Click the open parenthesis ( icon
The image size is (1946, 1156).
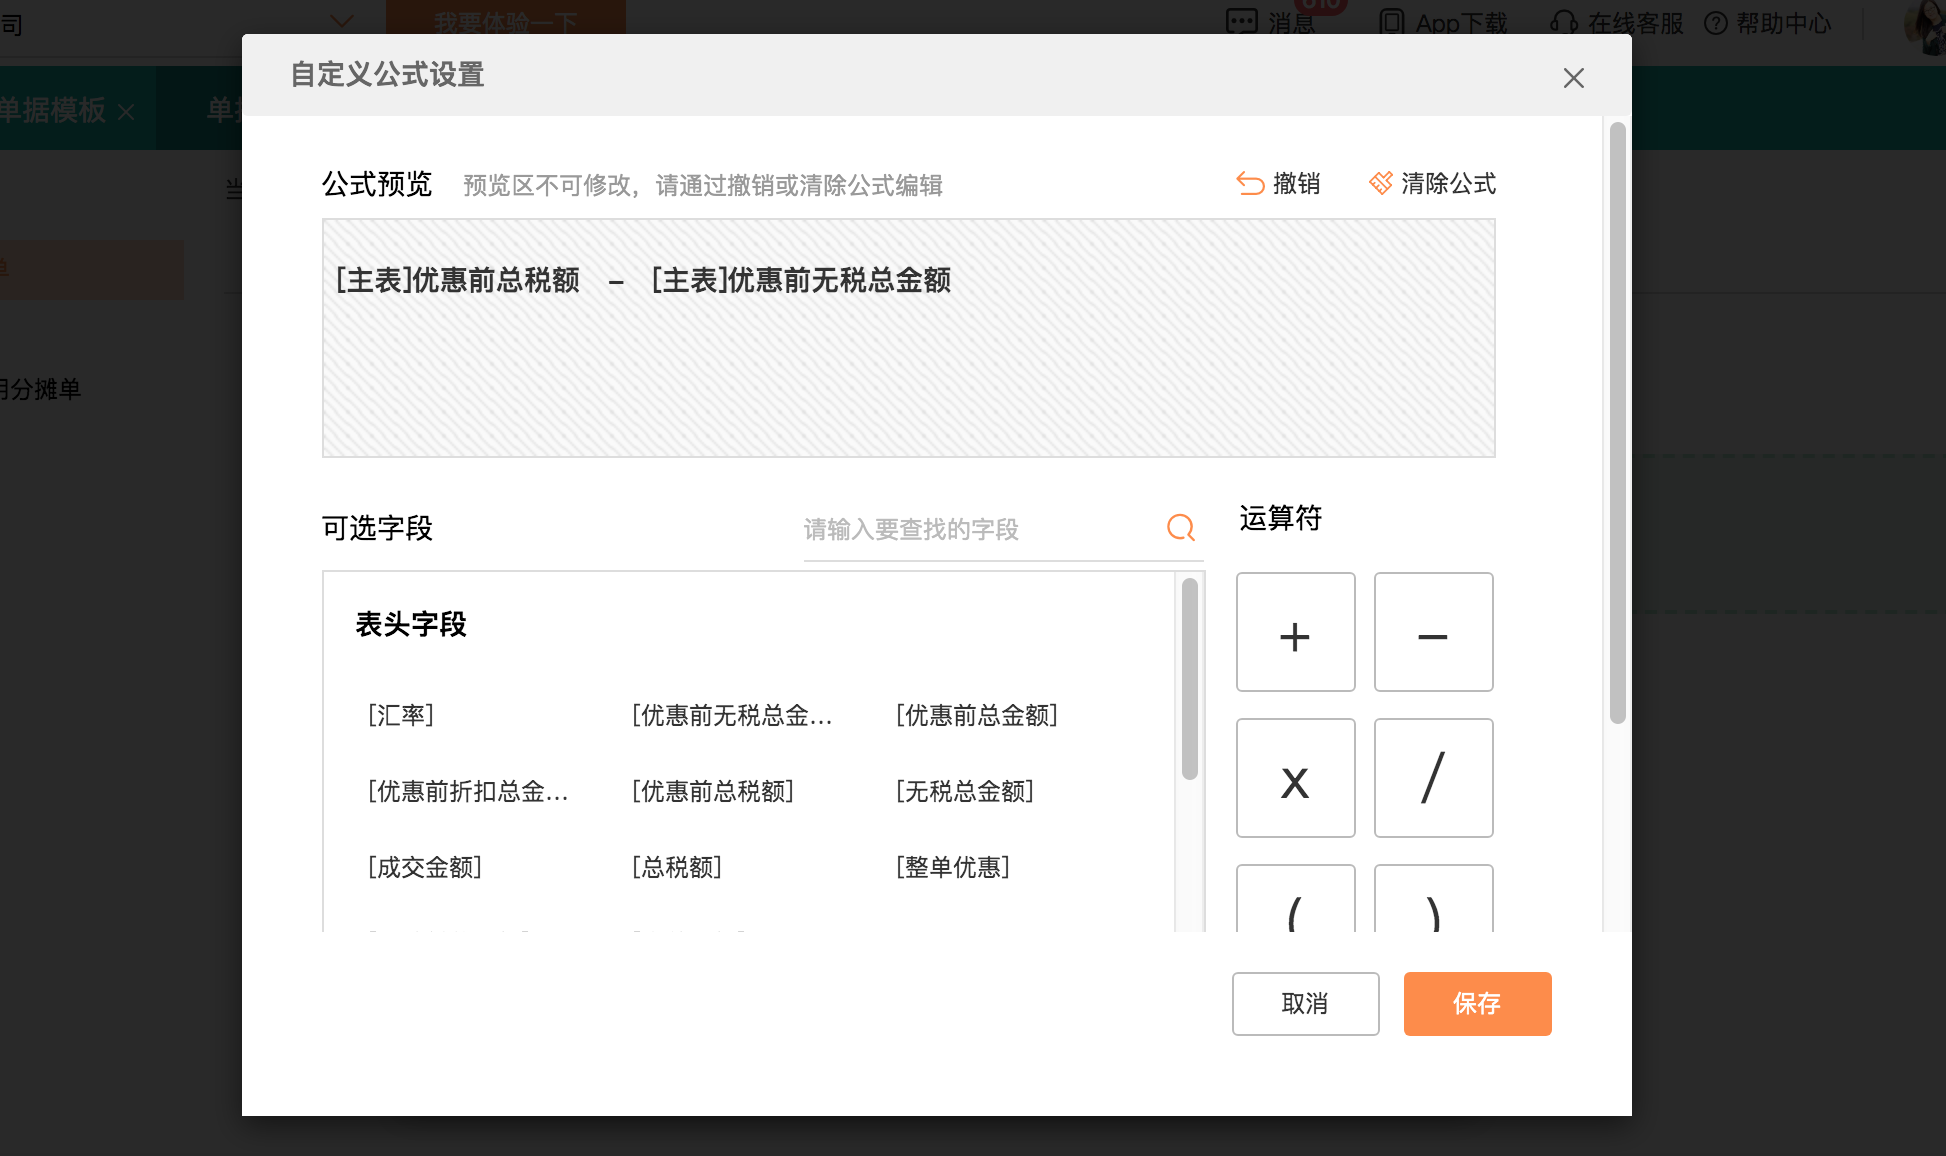click(x=1294, y=906)
